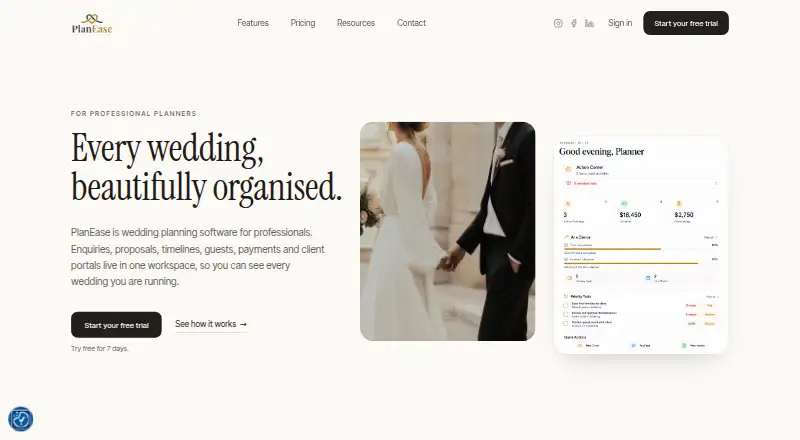Select Contact in the navigation
This screenshot has height=440, width=800.
pyautogui.click(x=411, y=23)
